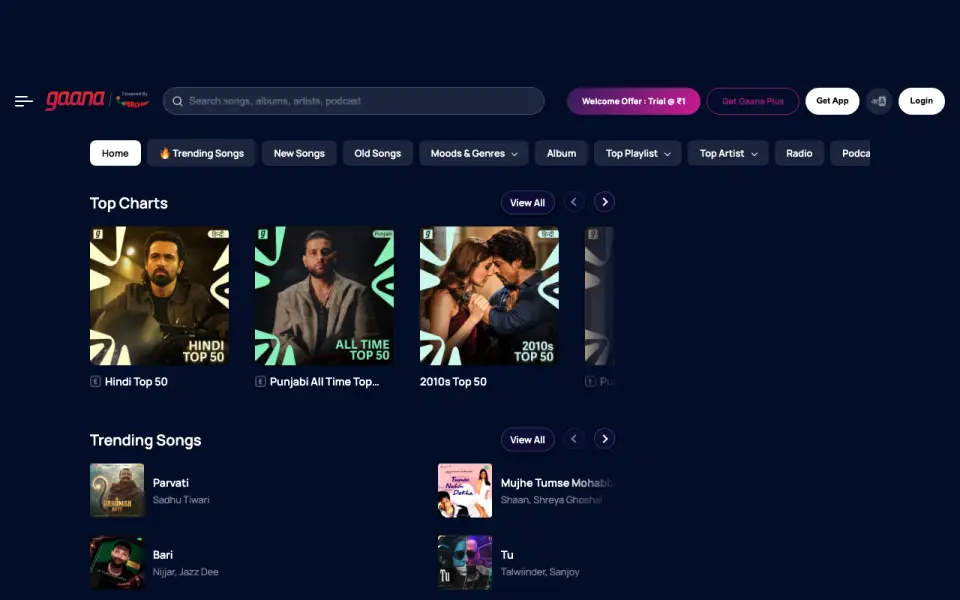Click the Get App button
The height and width of the screenshot is (600, 960).
point(832,101)
